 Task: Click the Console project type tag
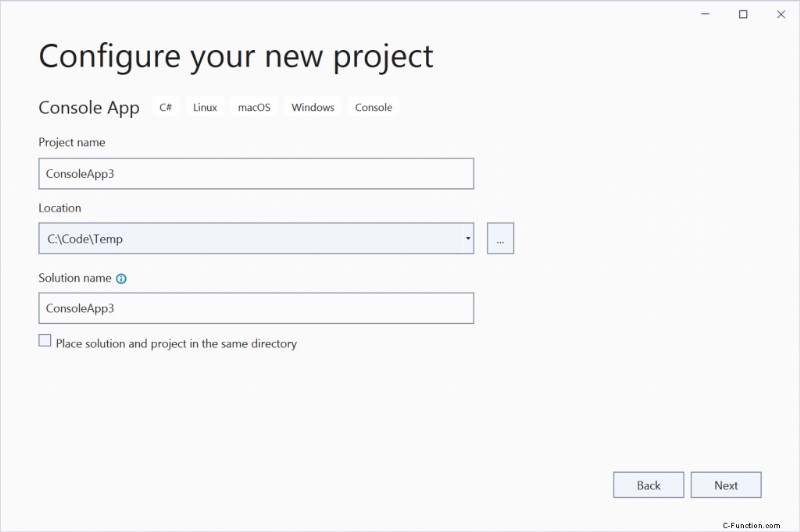click(373, 107)
